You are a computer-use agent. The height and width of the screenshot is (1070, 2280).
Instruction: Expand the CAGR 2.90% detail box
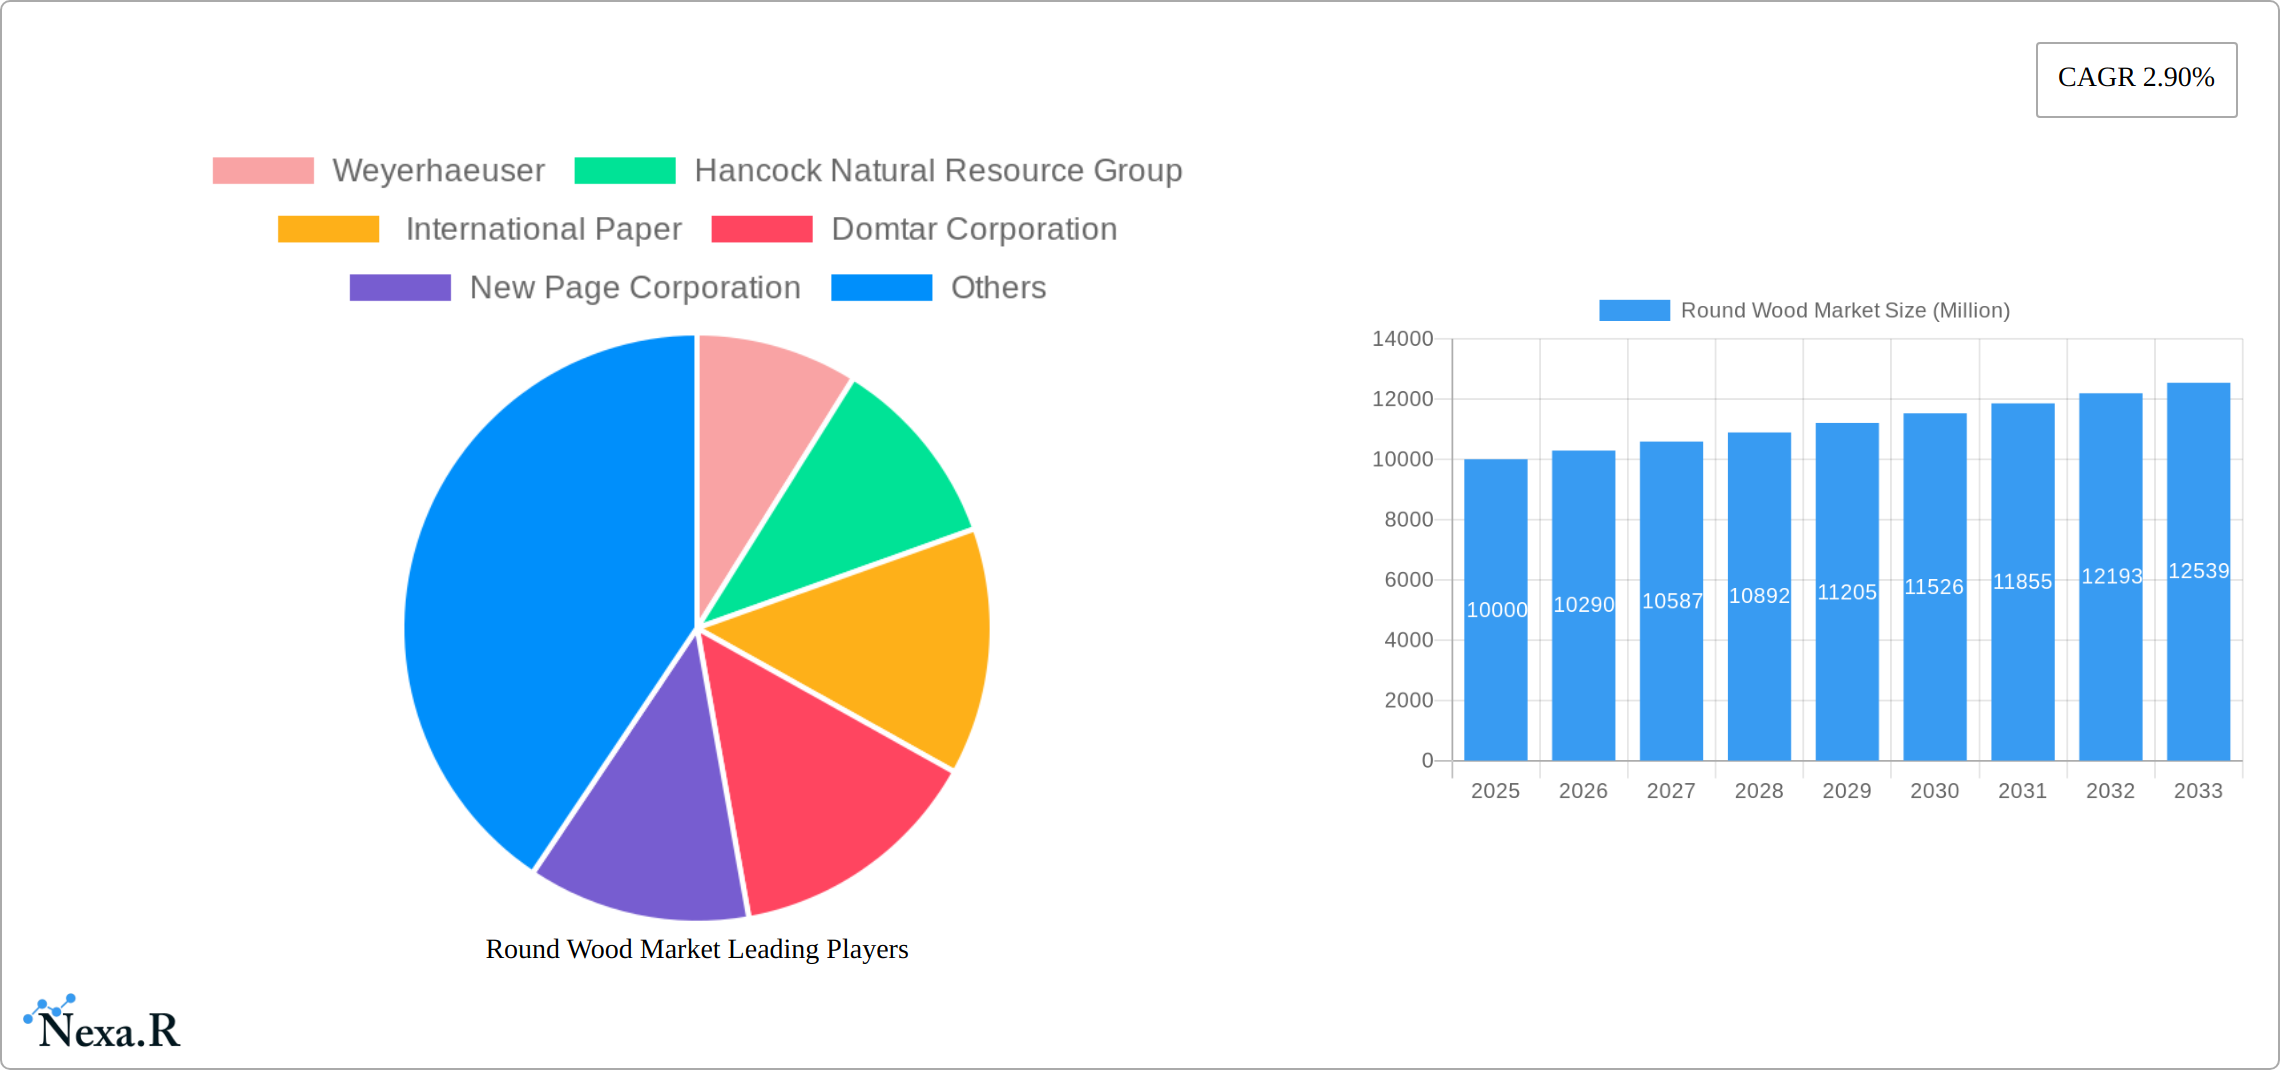tap(2136, 78)
